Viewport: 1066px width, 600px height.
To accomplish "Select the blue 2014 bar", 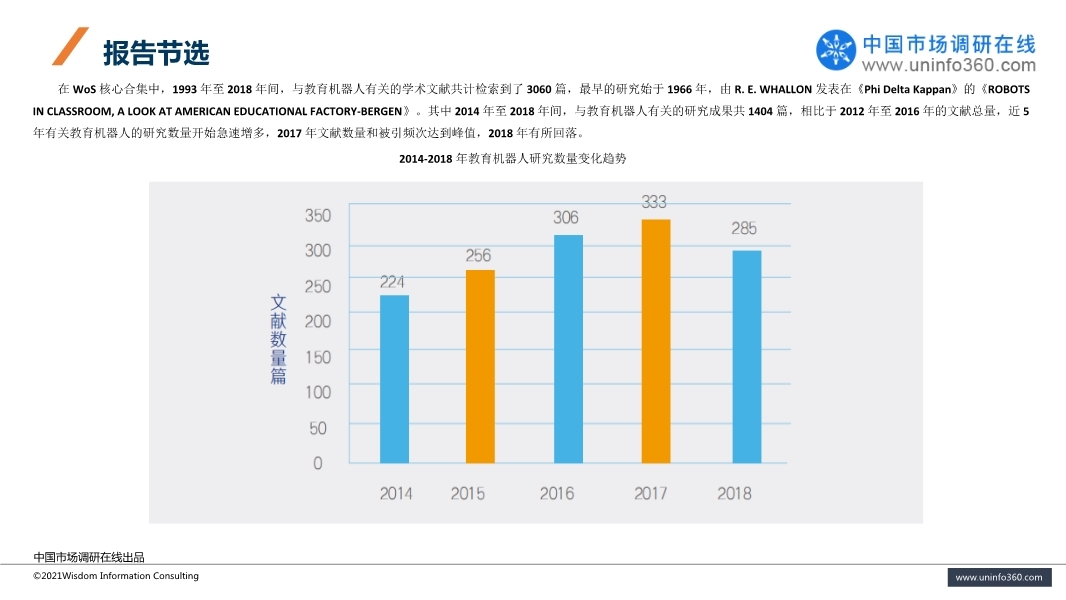I will pyautogui.click(x=394, y=378).
